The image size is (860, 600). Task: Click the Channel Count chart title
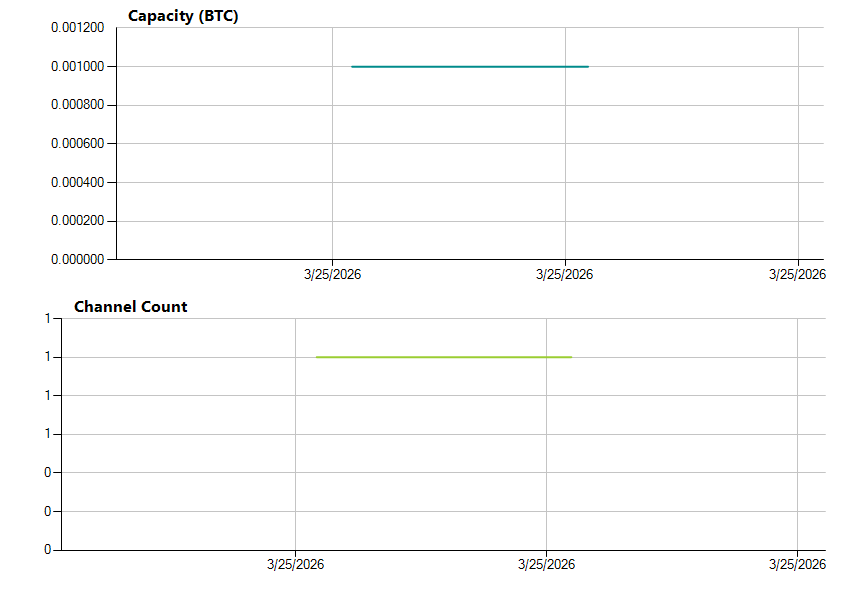(130, 307)
